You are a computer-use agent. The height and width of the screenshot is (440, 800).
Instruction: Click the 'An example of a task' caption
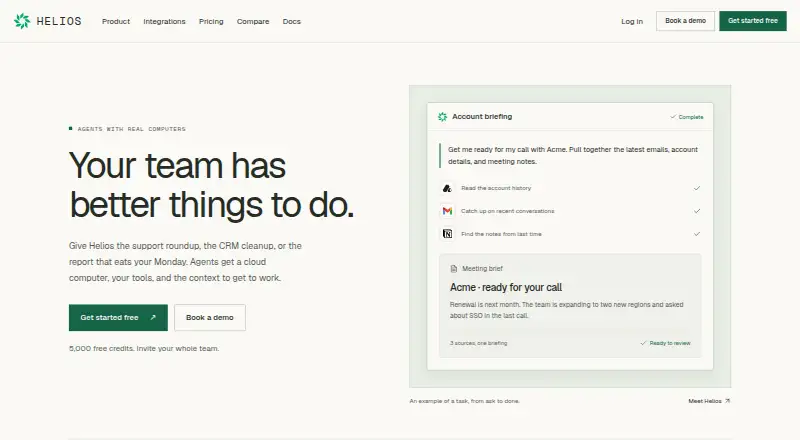pos(464,401)
